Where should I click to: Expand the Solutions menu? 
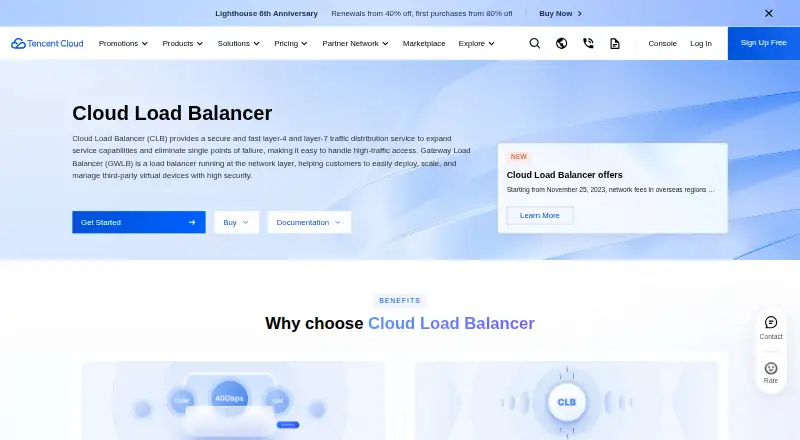click(x=238, y=43)
